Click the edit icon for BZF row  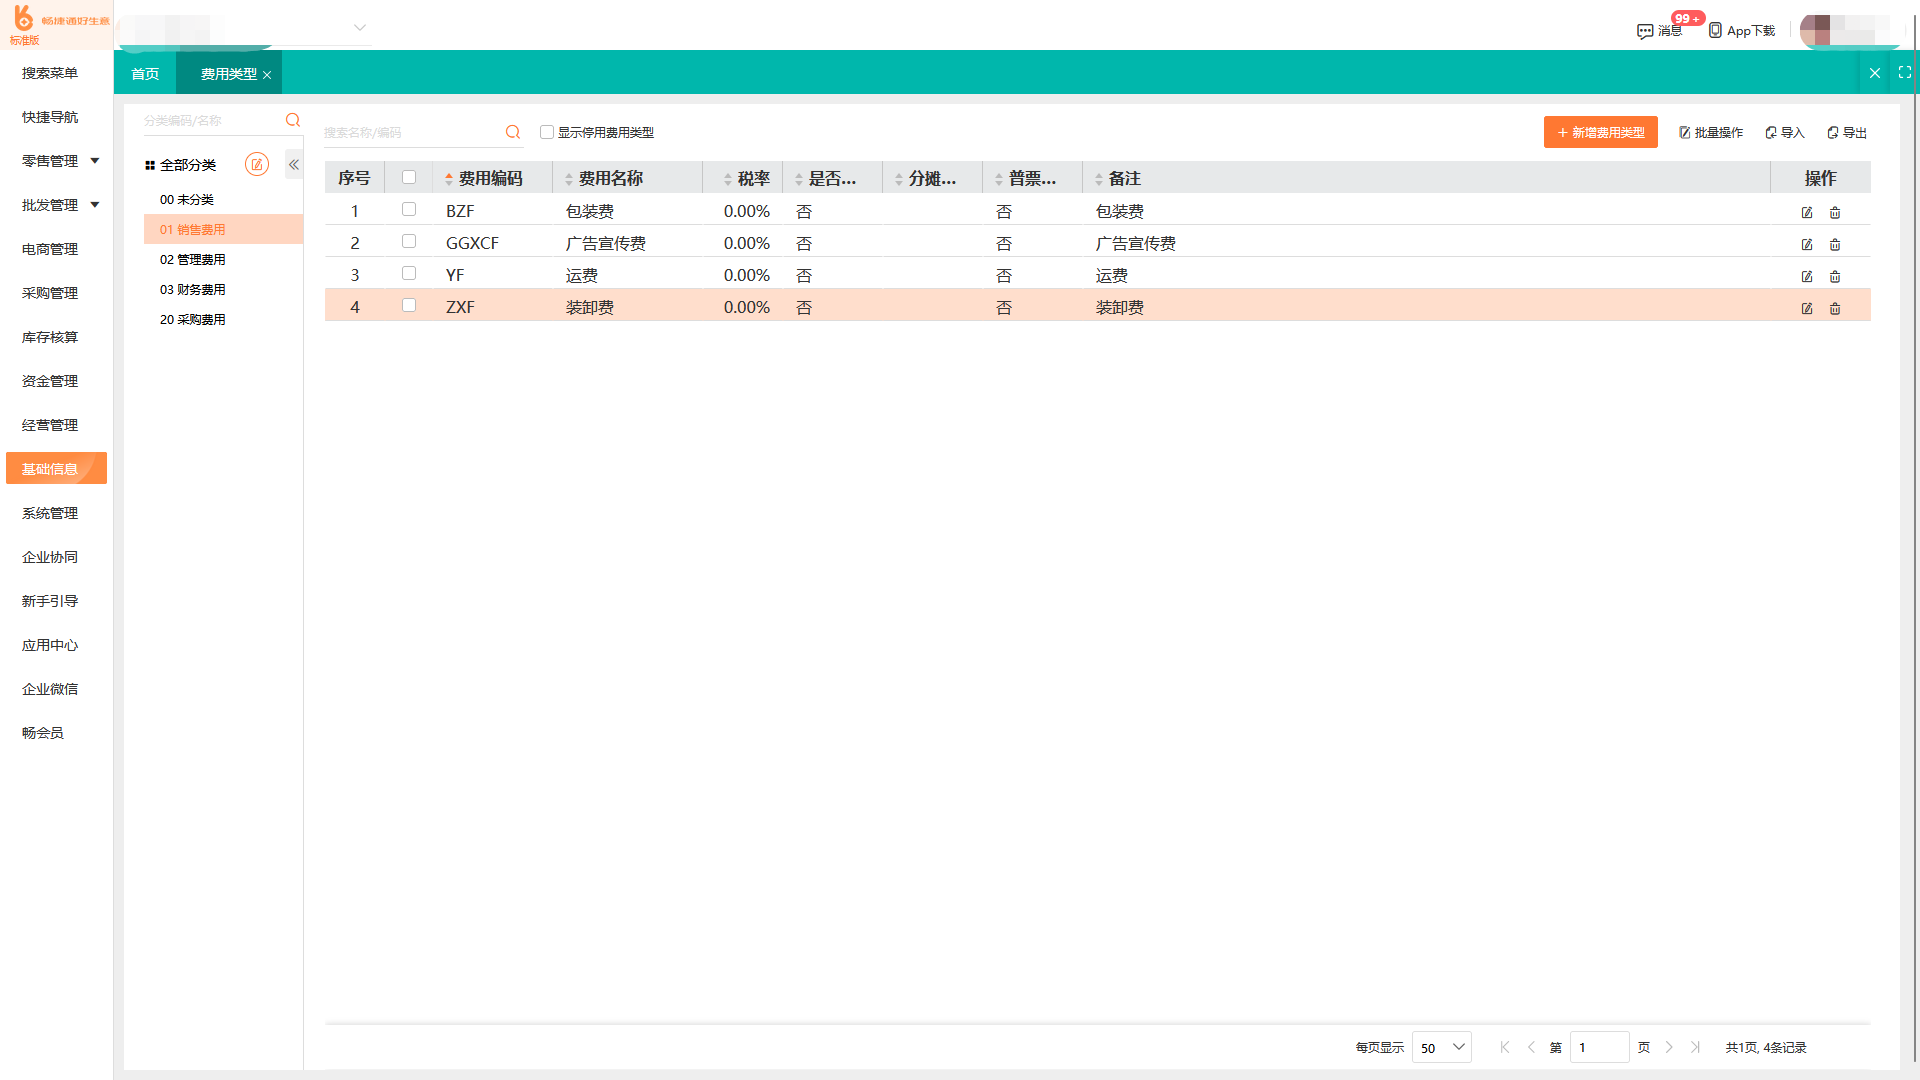pyautogui.click(x=1807, y=212)
